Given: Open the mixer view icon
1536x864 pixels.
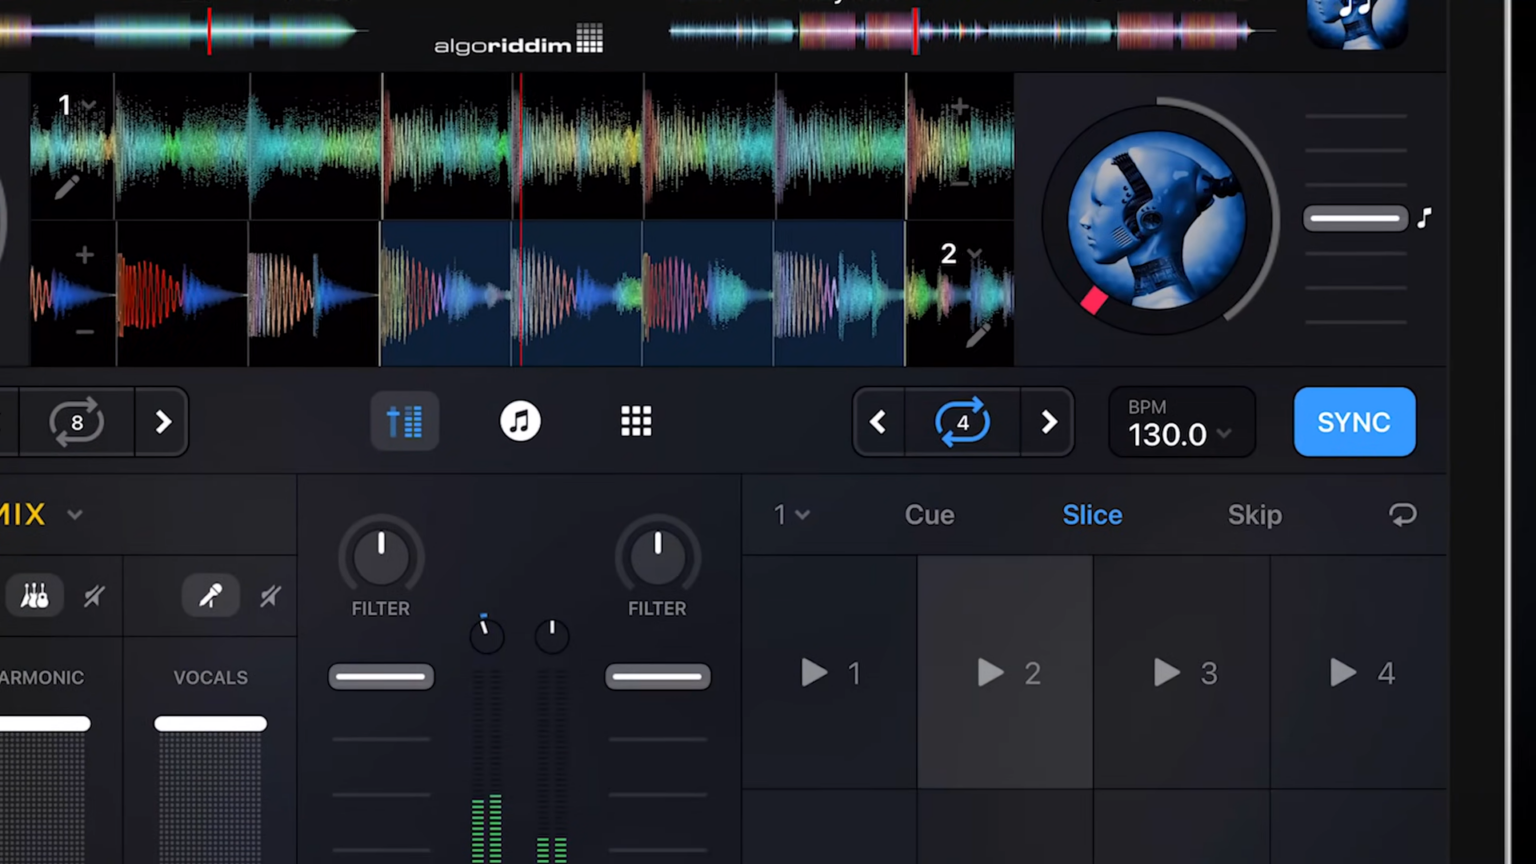Looking at the screenshot, I should [x=404, y=421].
